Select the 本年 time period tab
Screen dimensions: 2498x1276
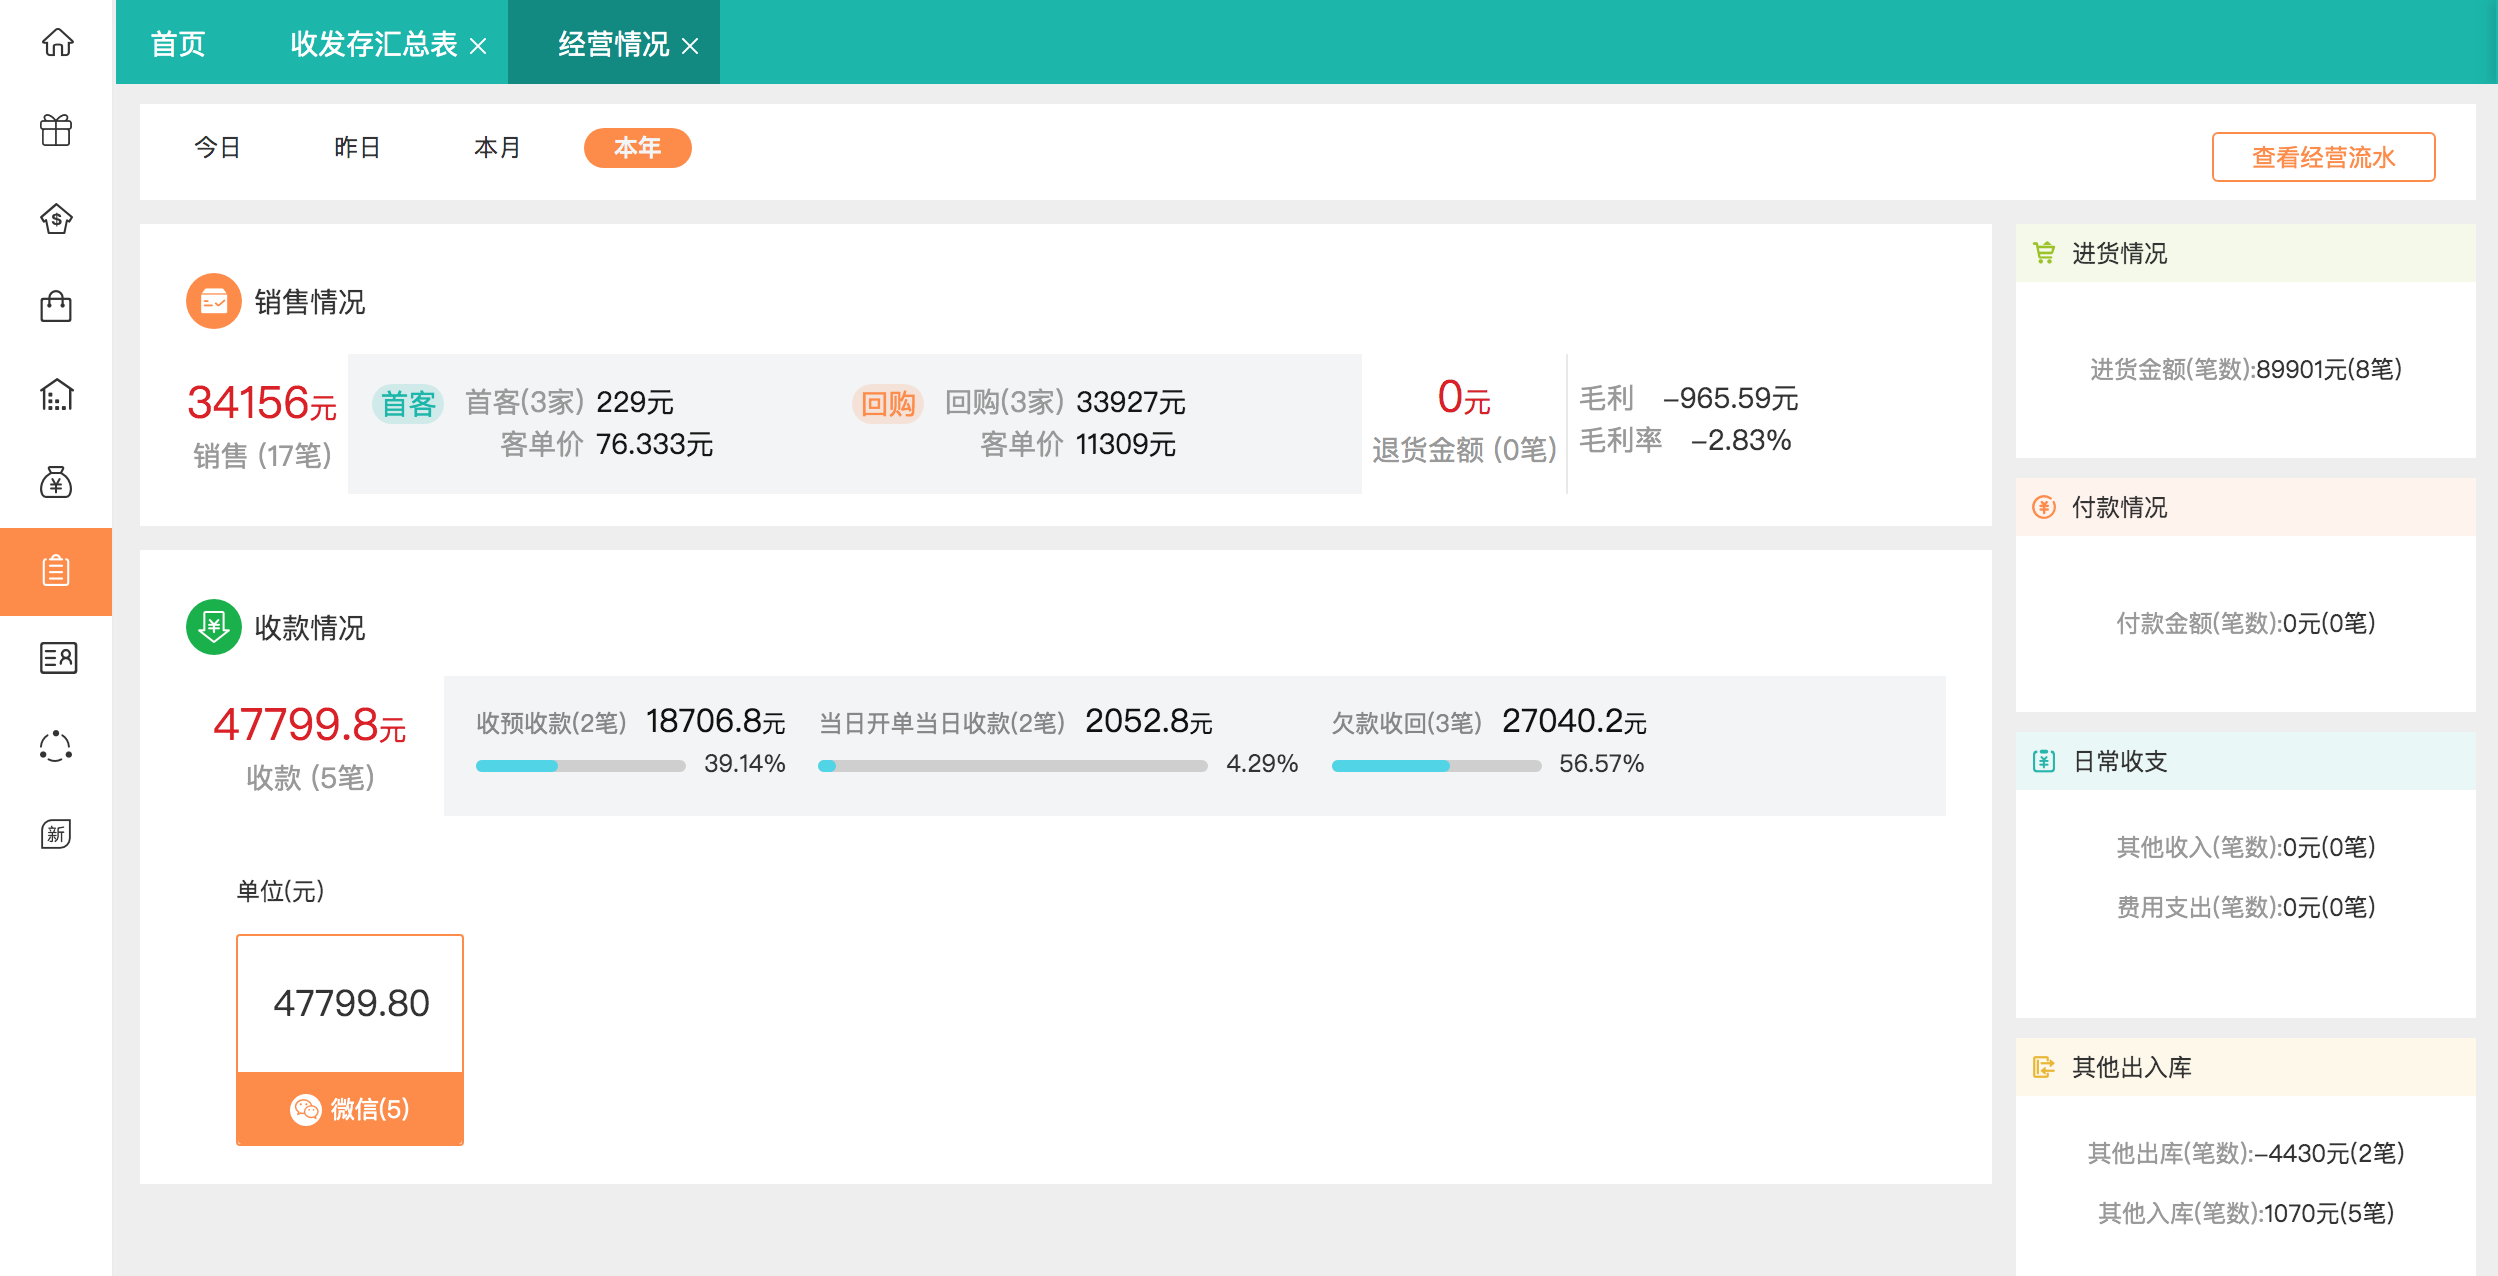(638, 148)
